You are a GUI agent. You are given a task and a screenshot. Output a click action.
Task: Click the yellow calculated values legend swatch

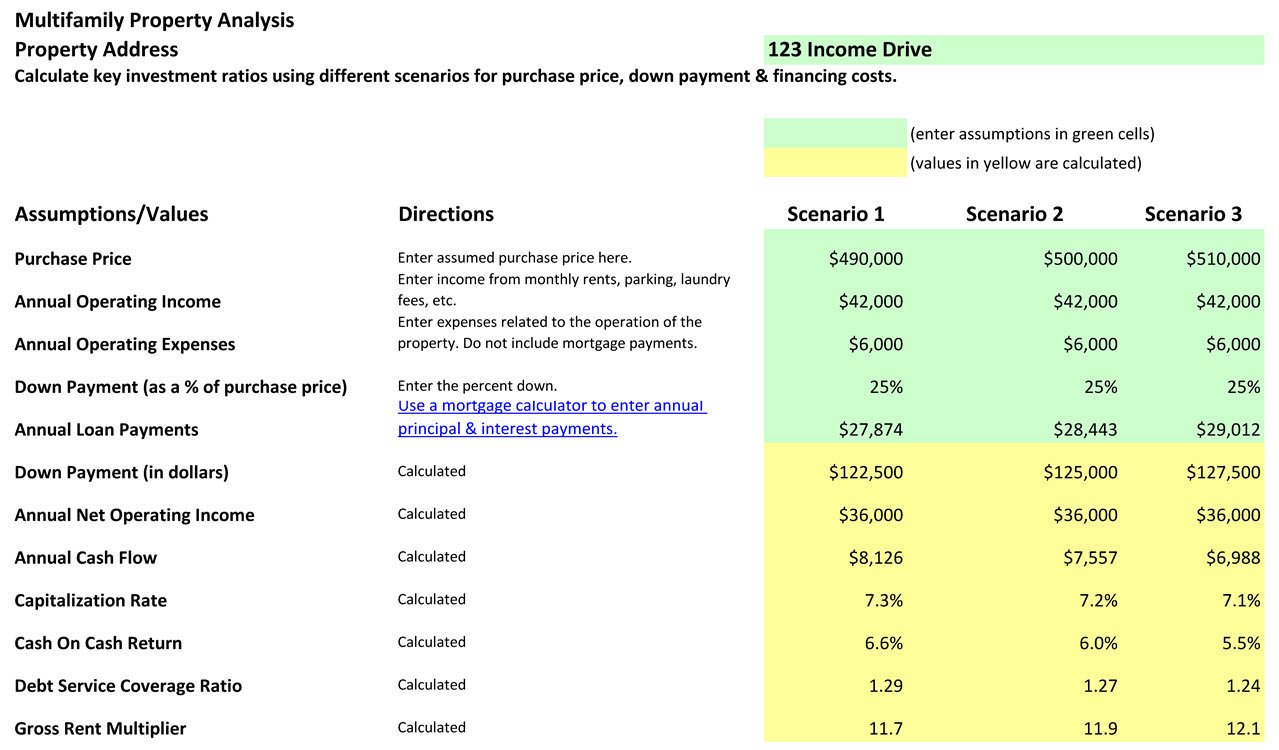click(x=835, y=163)
